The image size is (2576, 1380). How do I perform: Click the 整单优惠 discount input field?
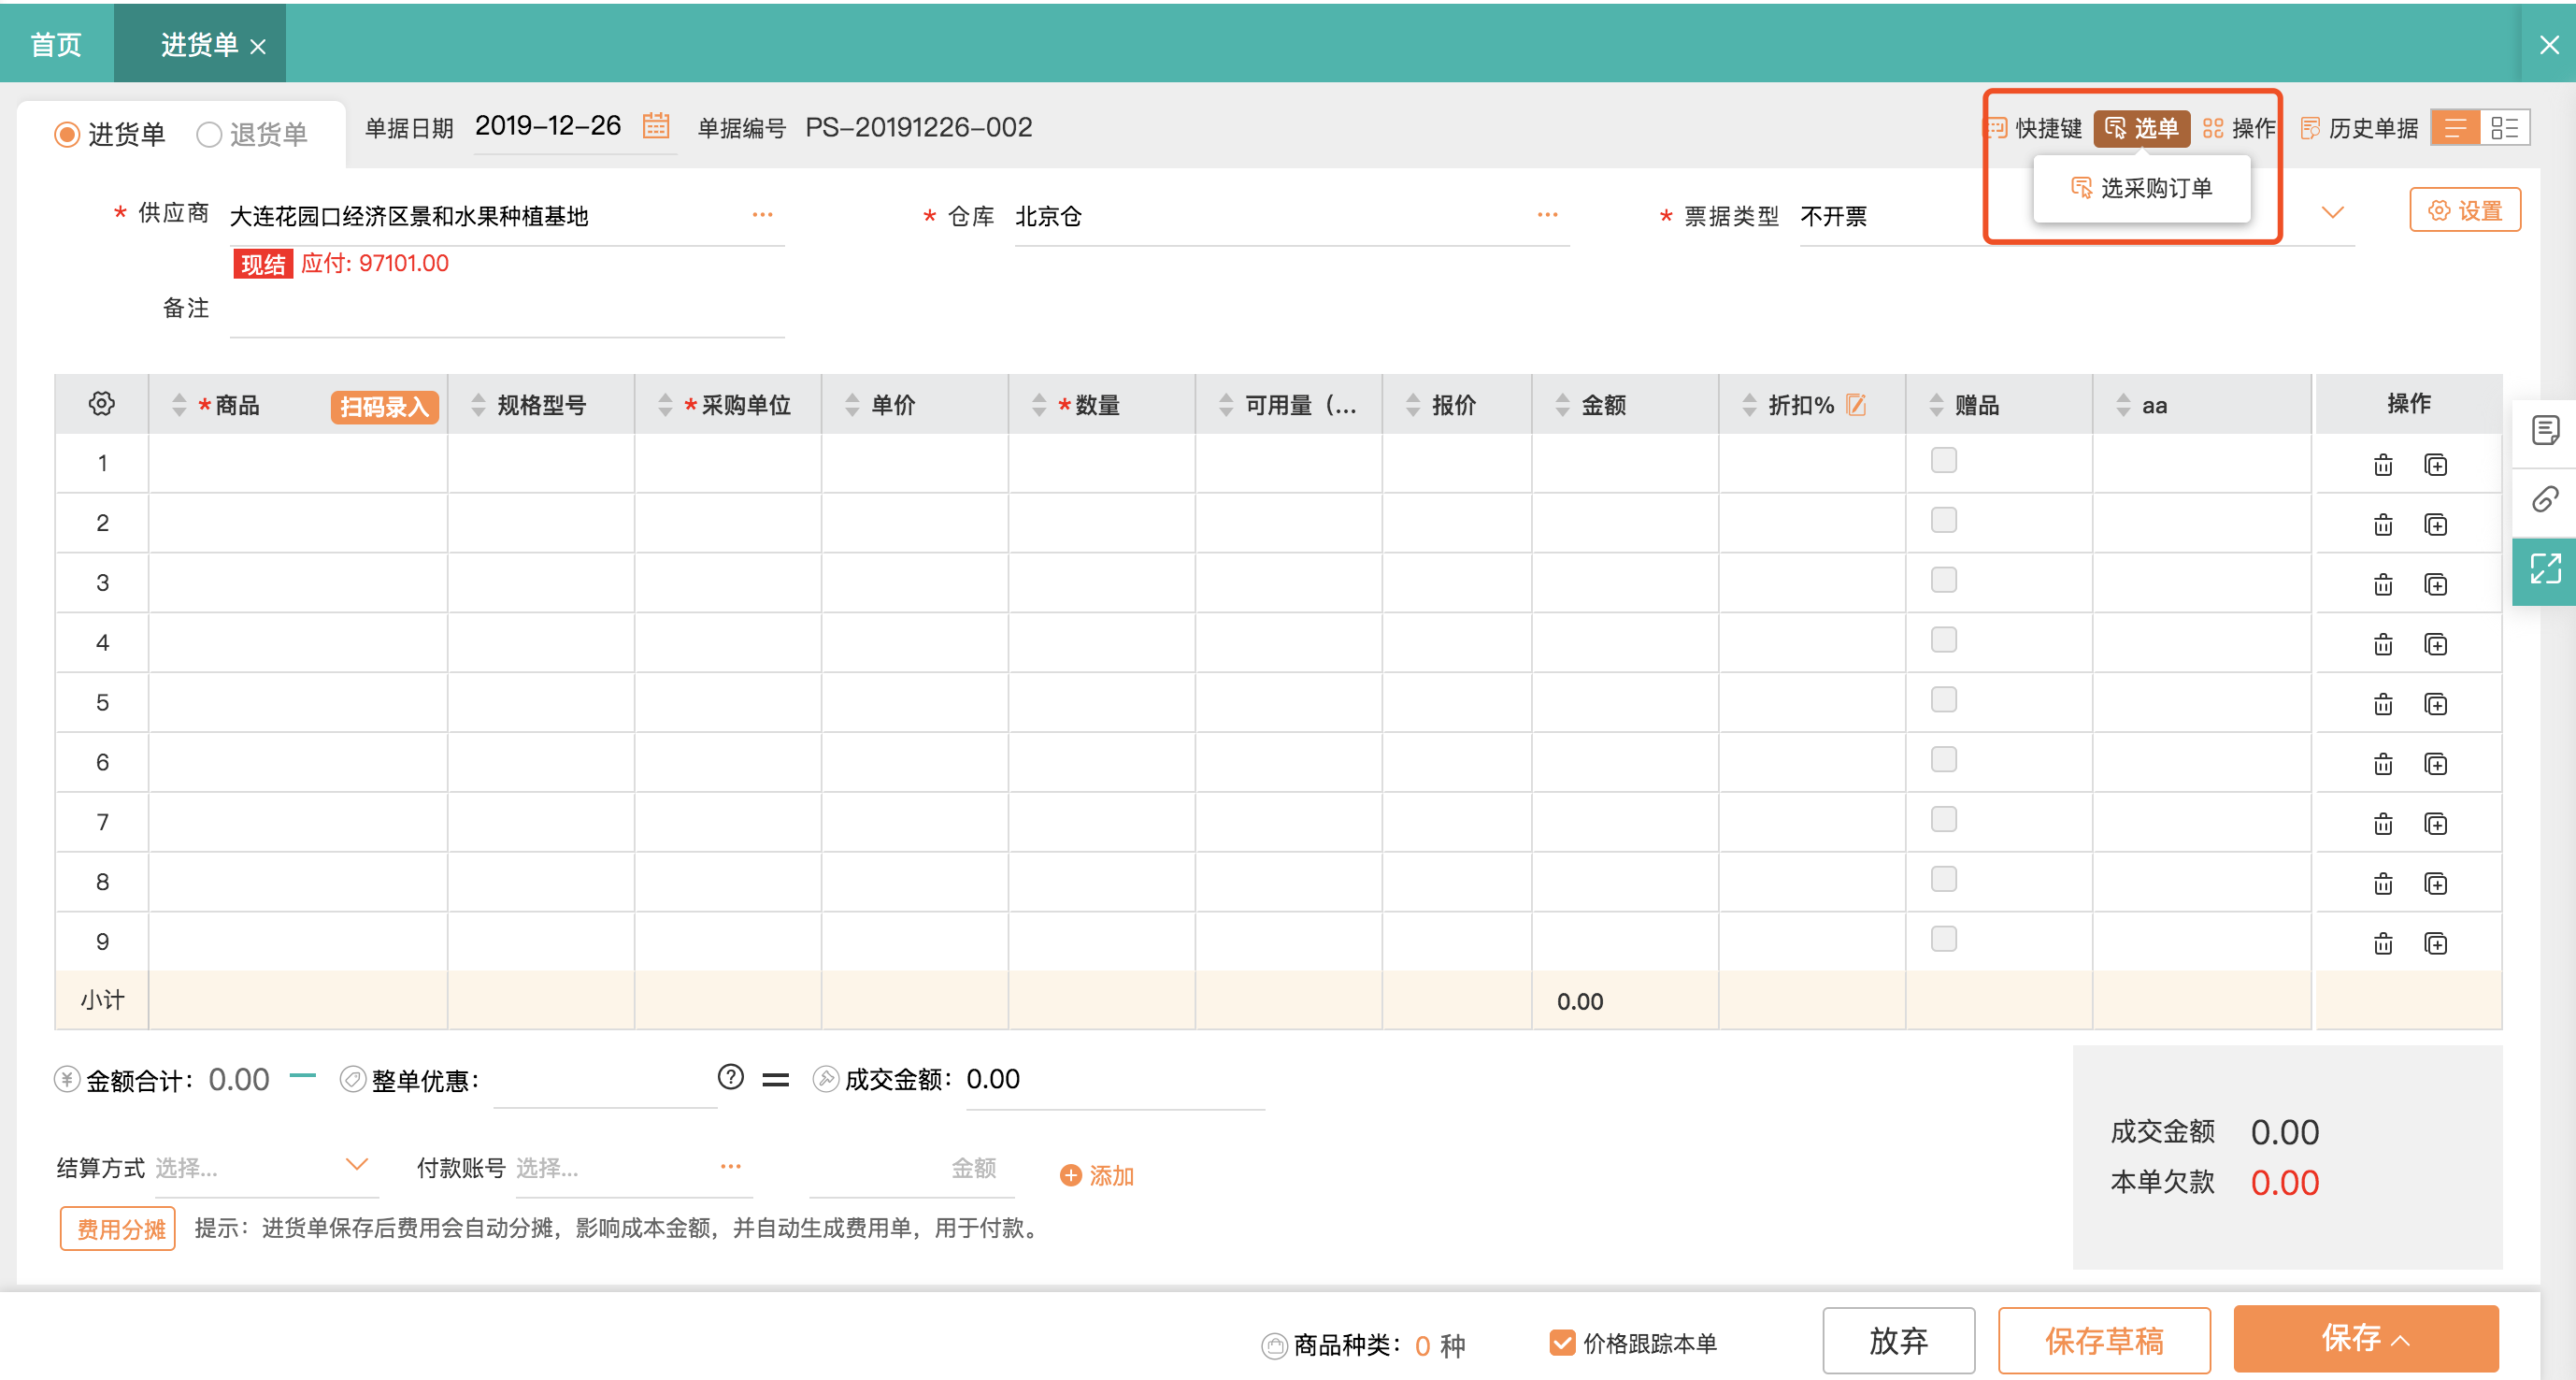[596, 1078]
